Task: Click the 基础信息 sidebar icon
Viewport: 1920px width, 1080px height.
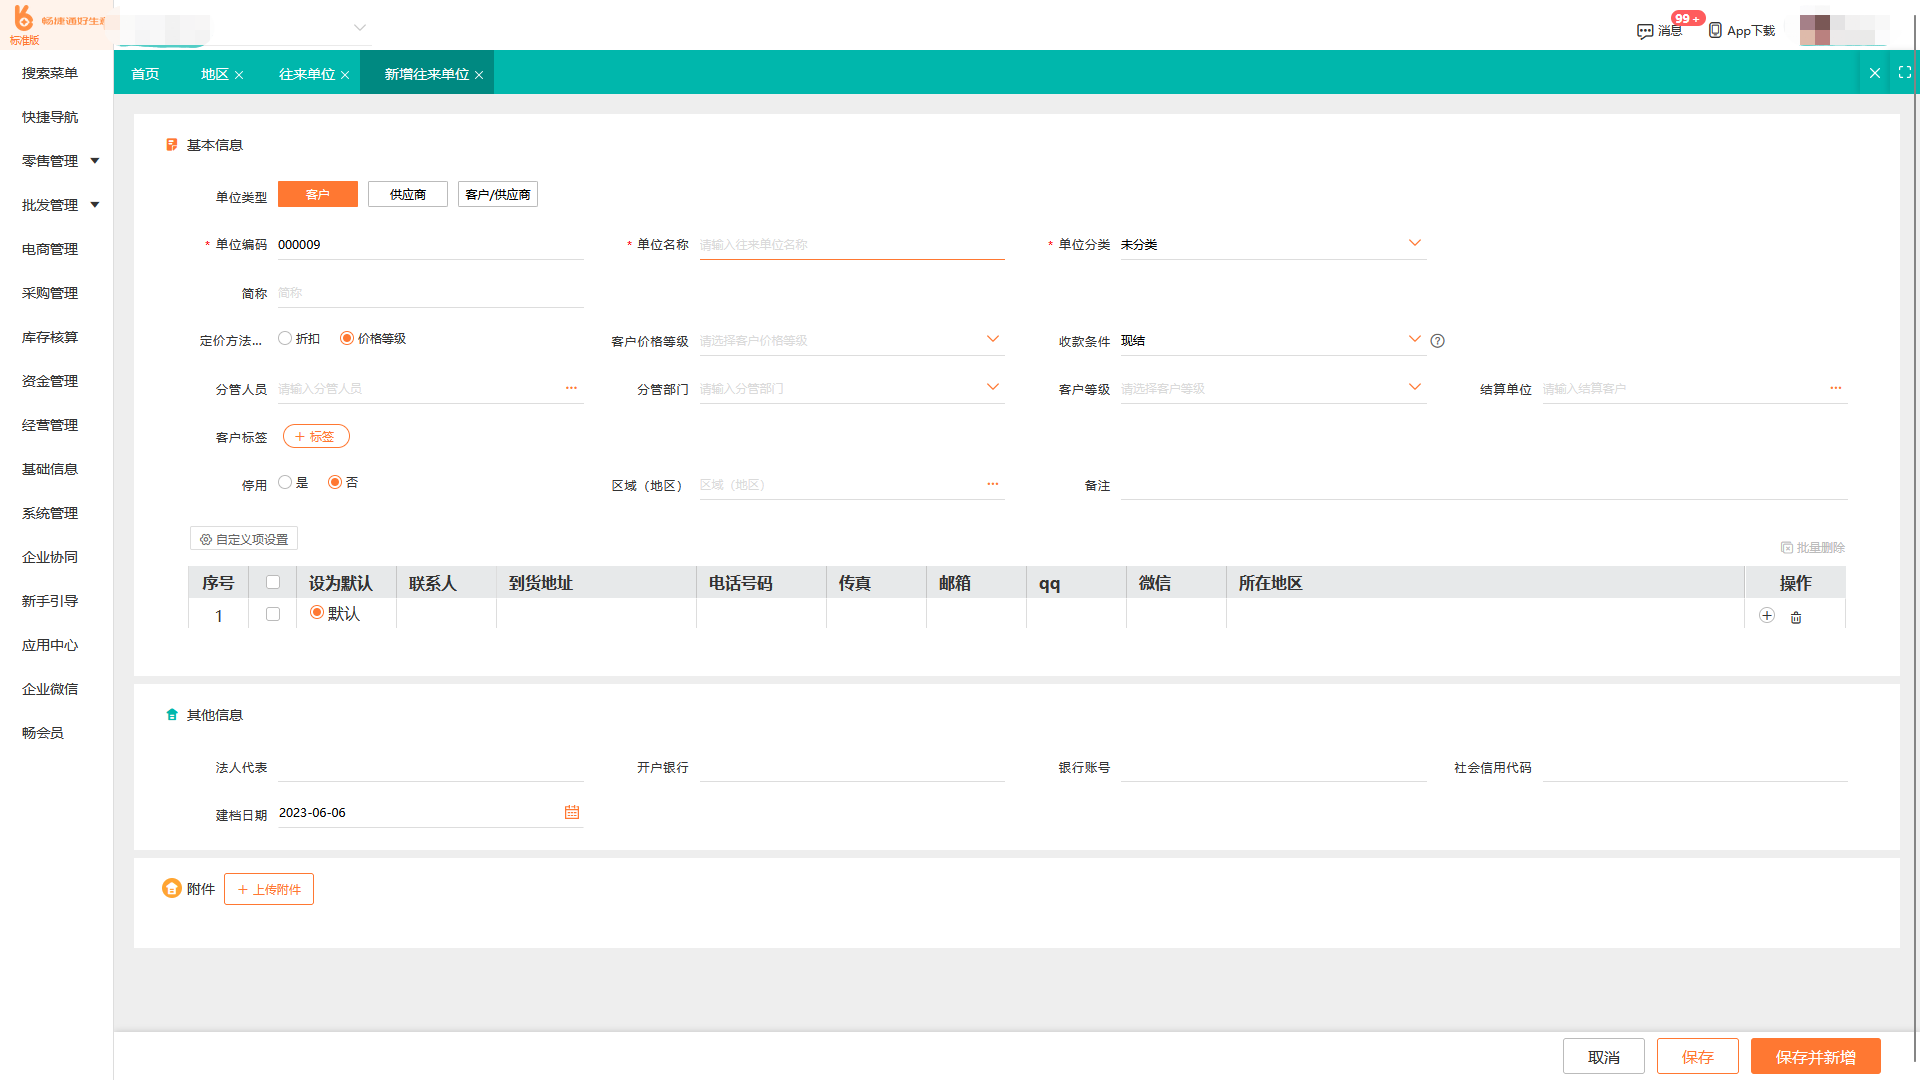Action: click(50, 469)
